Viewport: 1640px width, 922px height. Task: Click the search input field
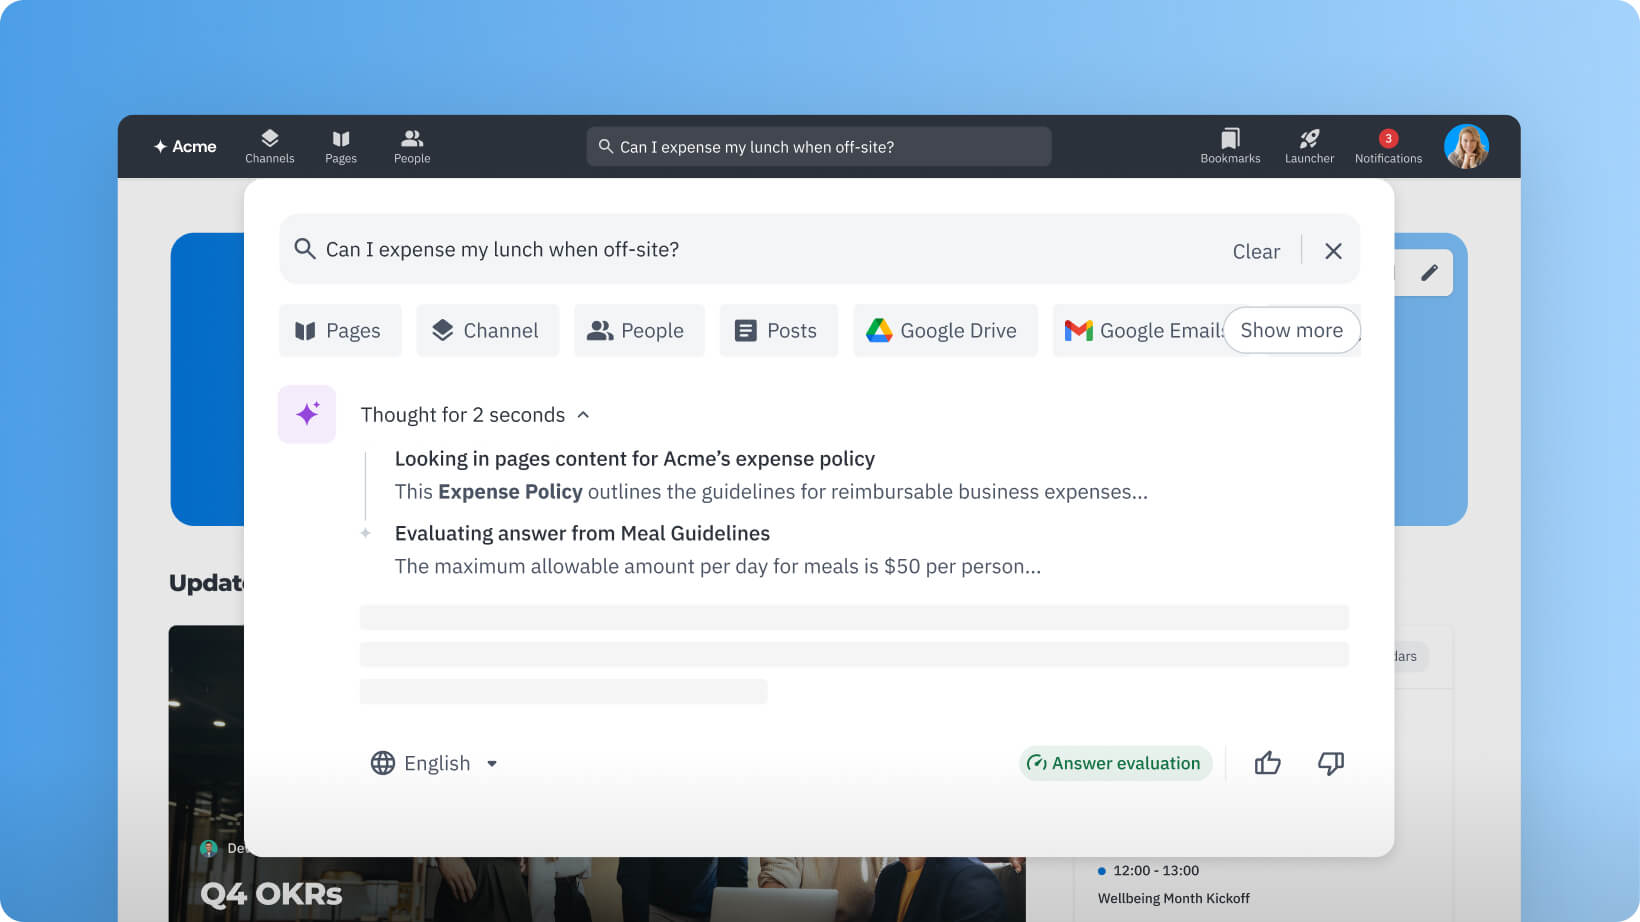(700, 250)
